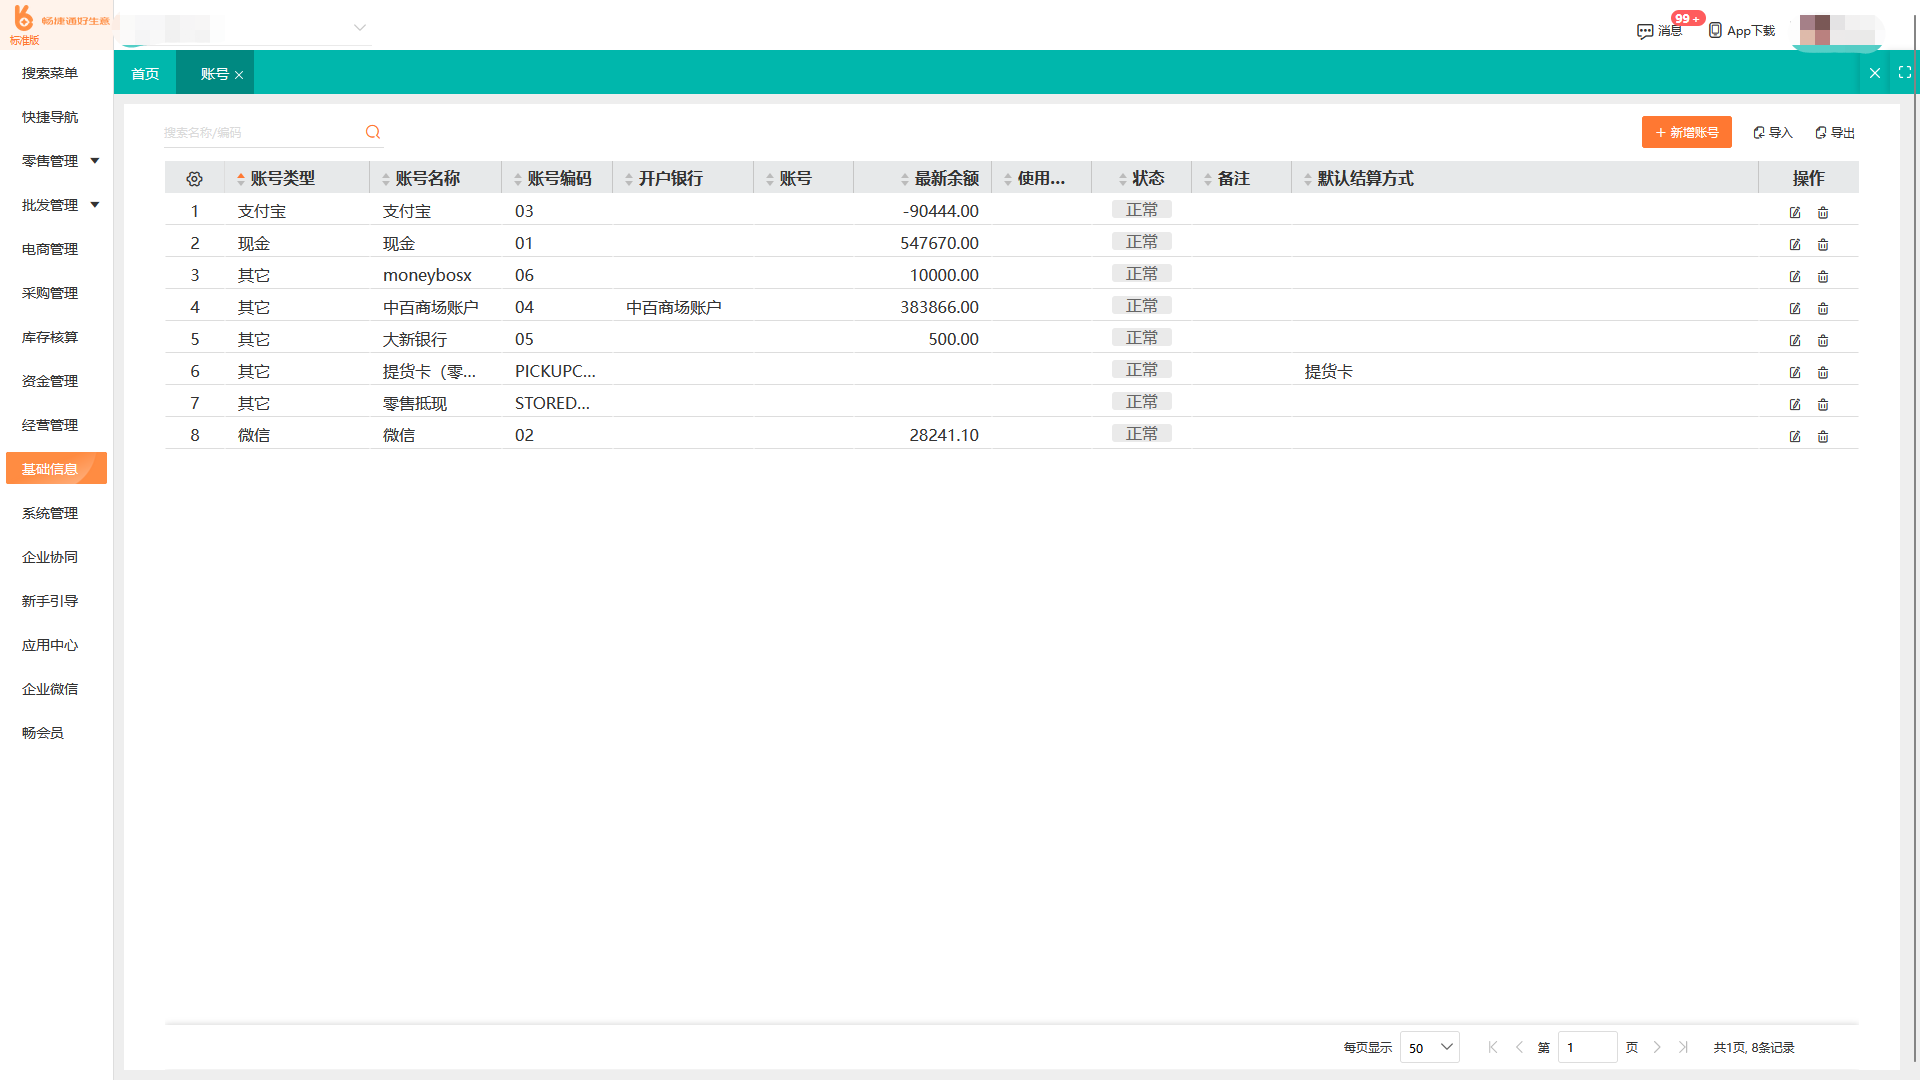Screen dimensions: 1920x1080
Task: Toggle the 提货卡 default settlement method
Action: tap(1327, 371)
